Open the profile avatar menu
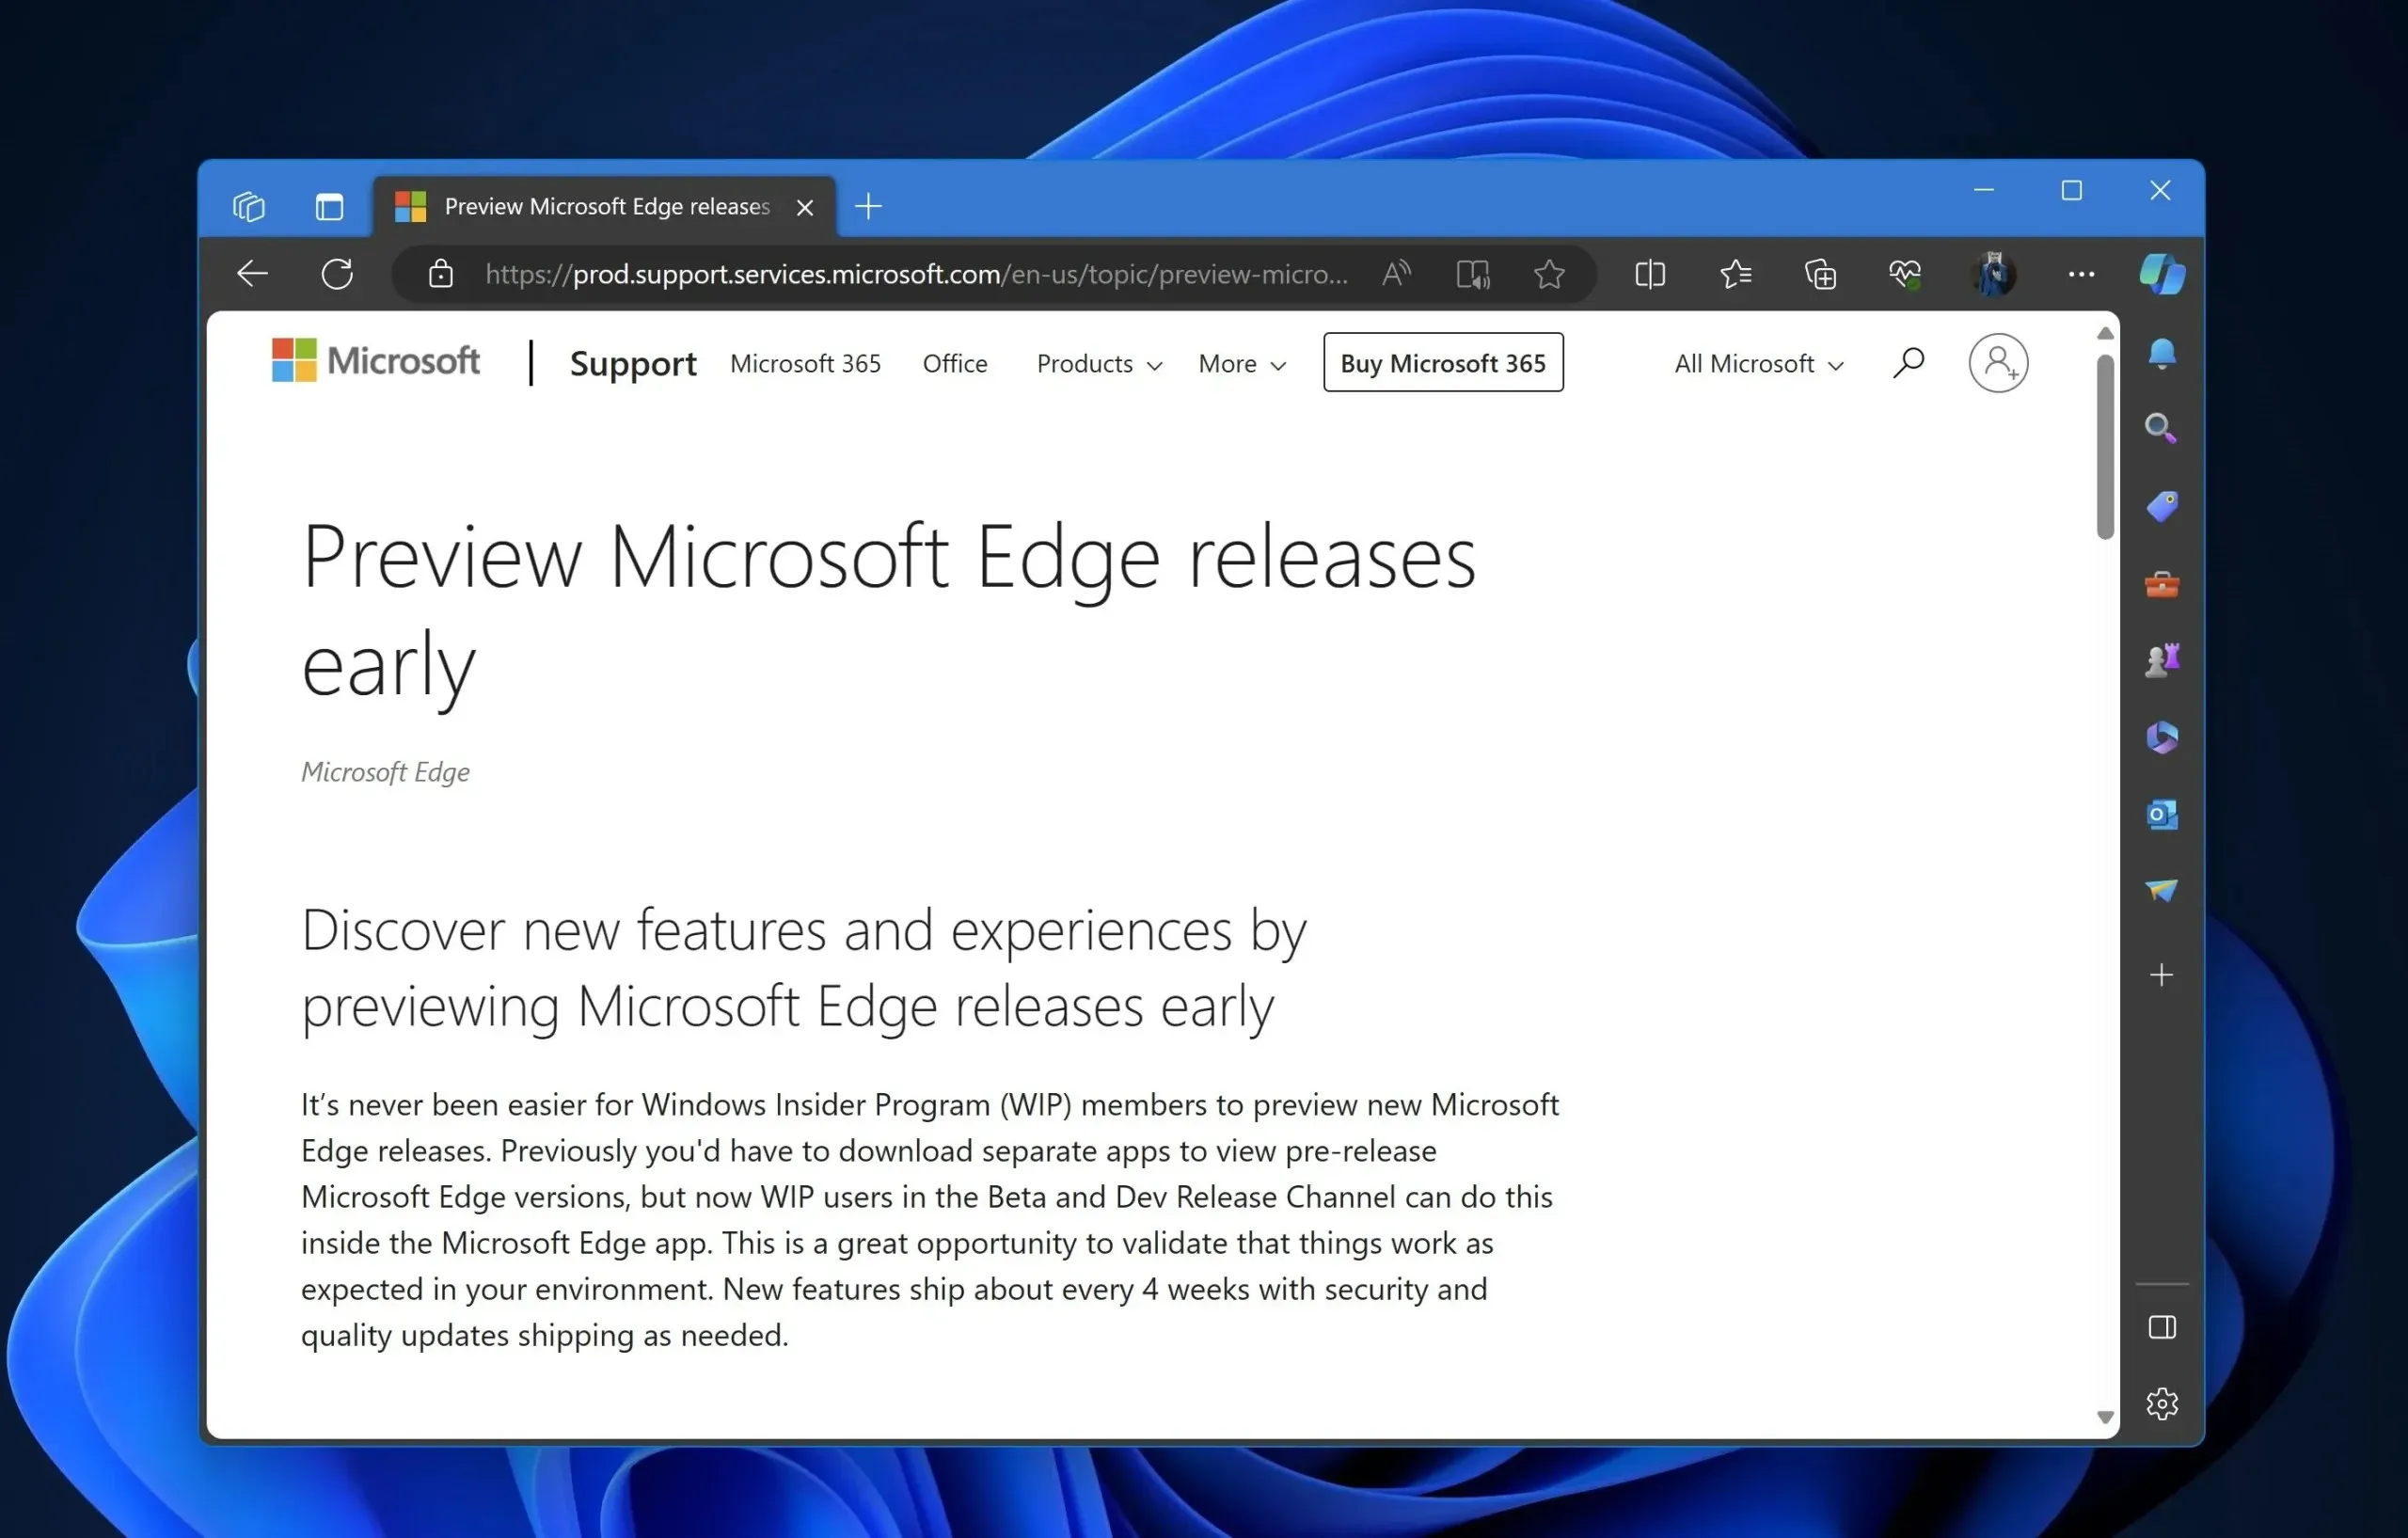The image size is (2408, 1538). coord(1994,273)
